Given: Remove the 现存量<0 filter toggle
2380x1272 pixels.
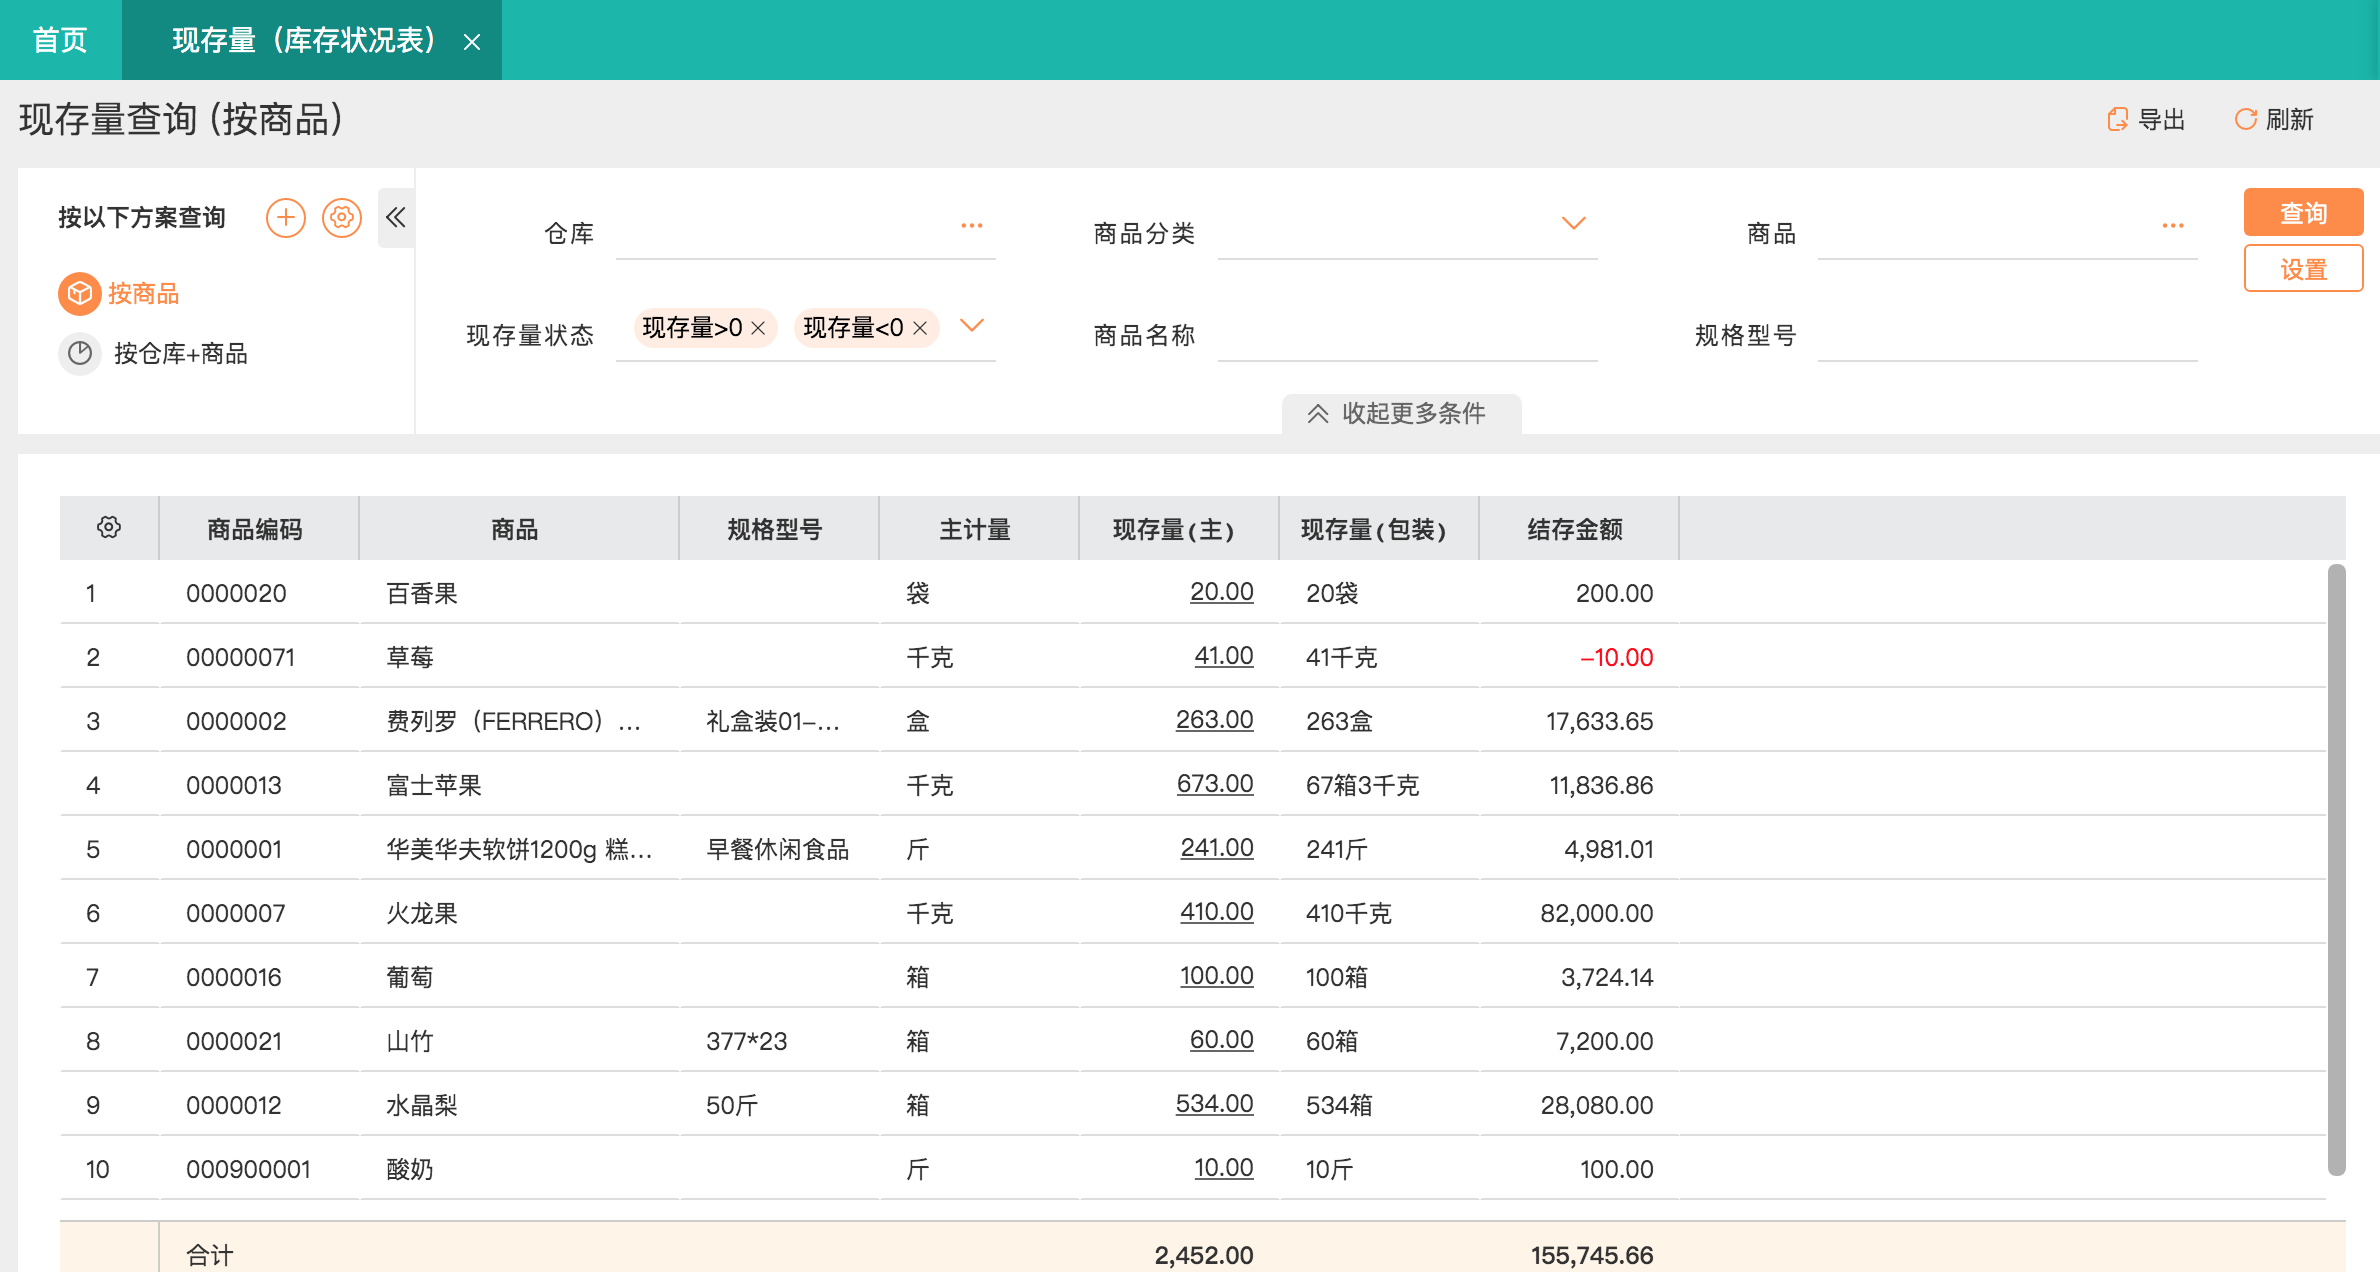Looking at the screenshot, I should pyautogui.click(x=921, y=327).
